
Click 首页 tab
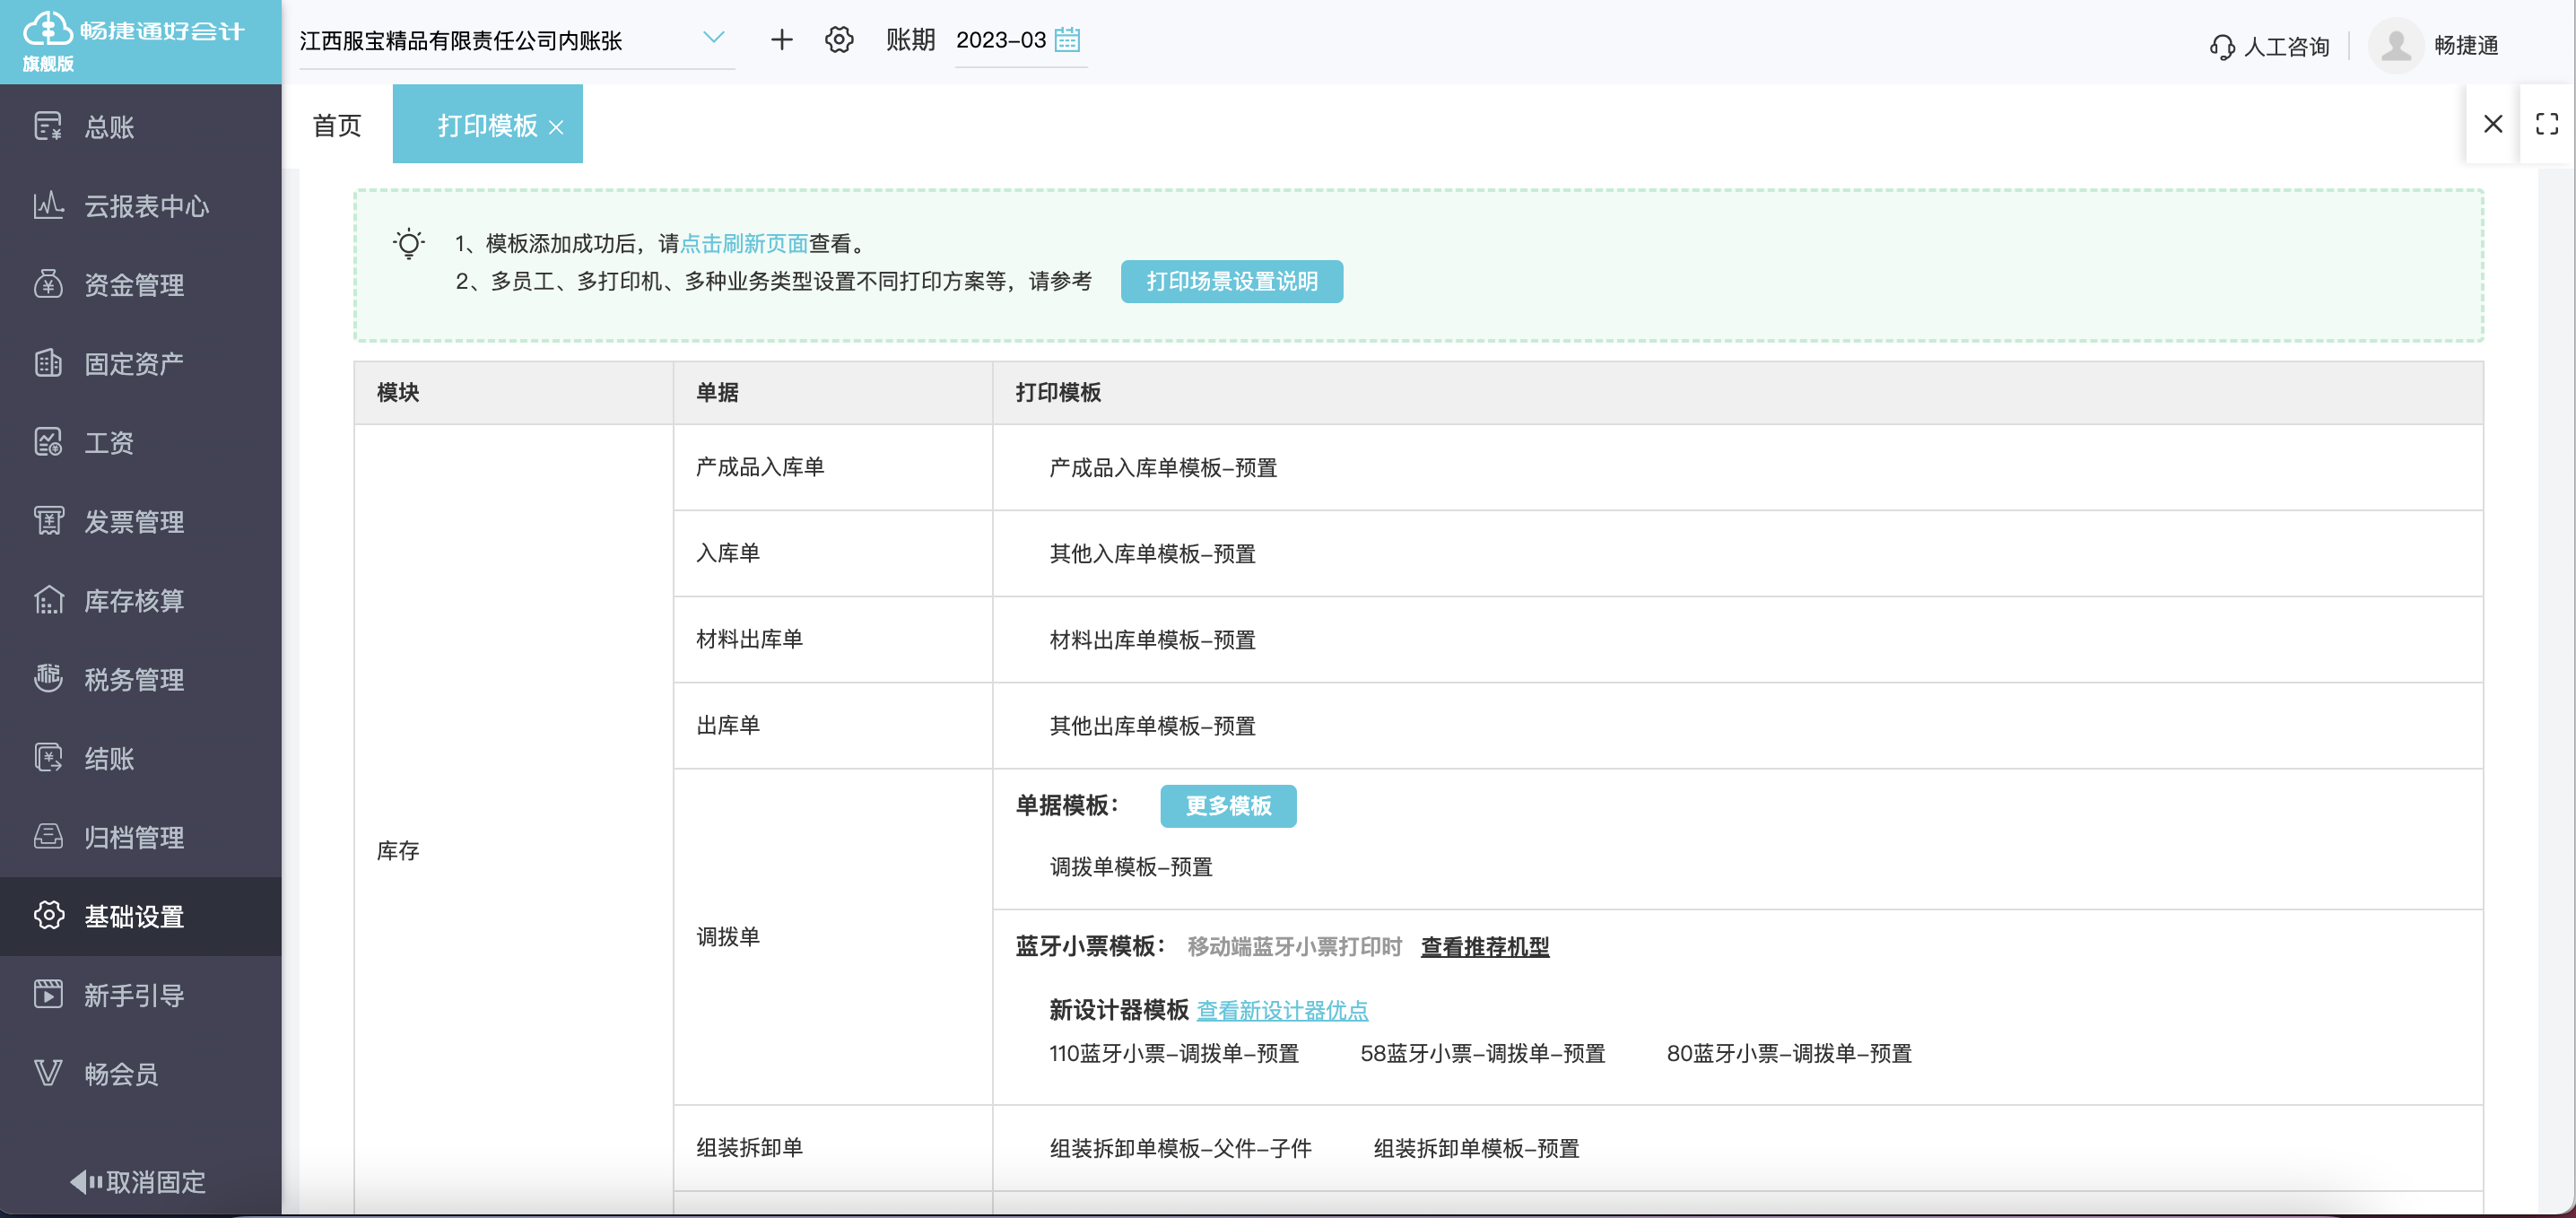336,125
